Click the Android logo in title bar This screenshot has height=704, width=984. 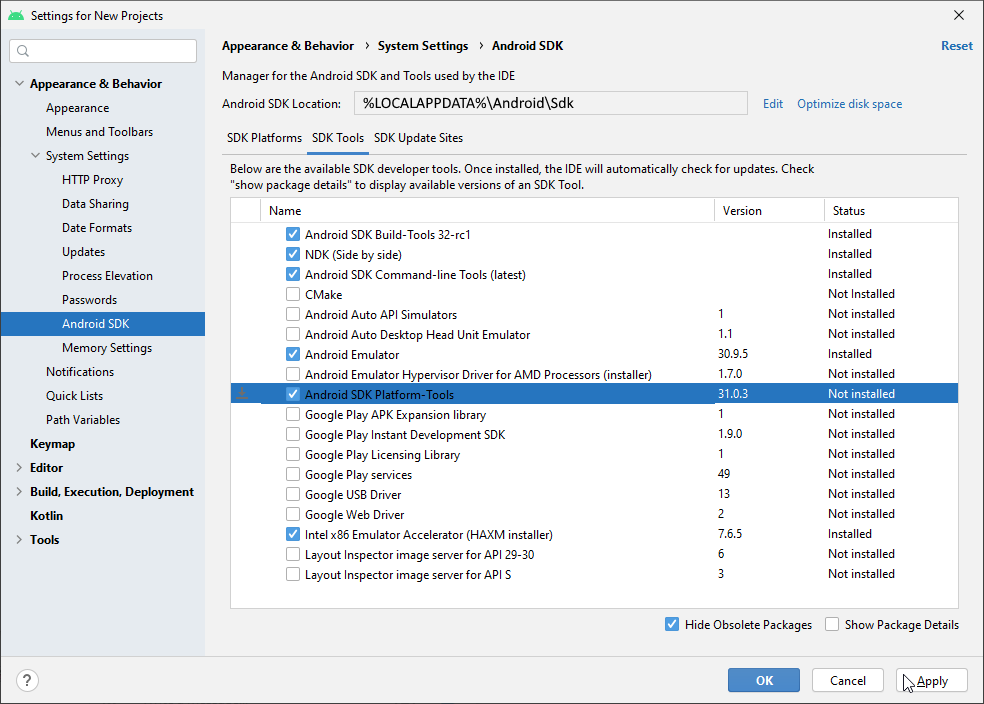[15, 15]
